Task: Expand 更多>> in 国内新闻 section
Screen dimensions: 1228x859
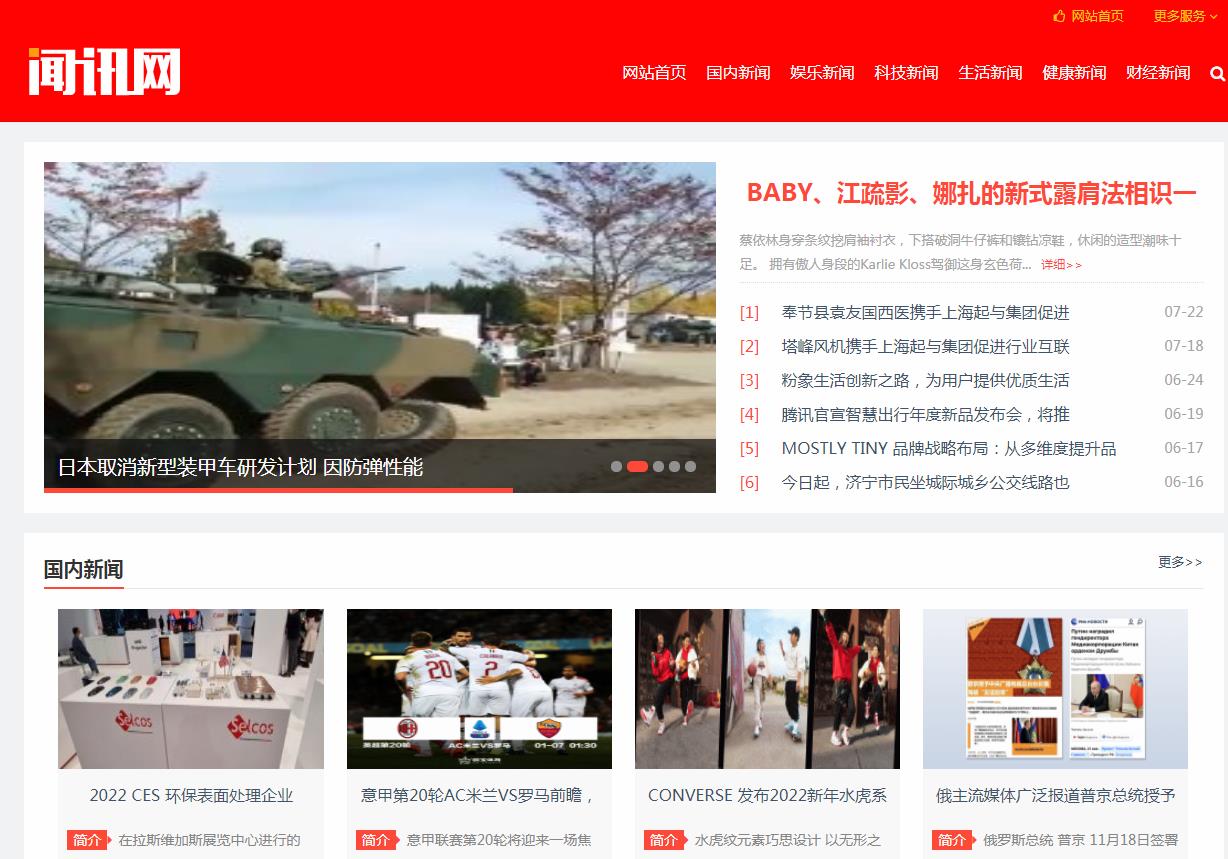Action: [x=1180, y=562]
